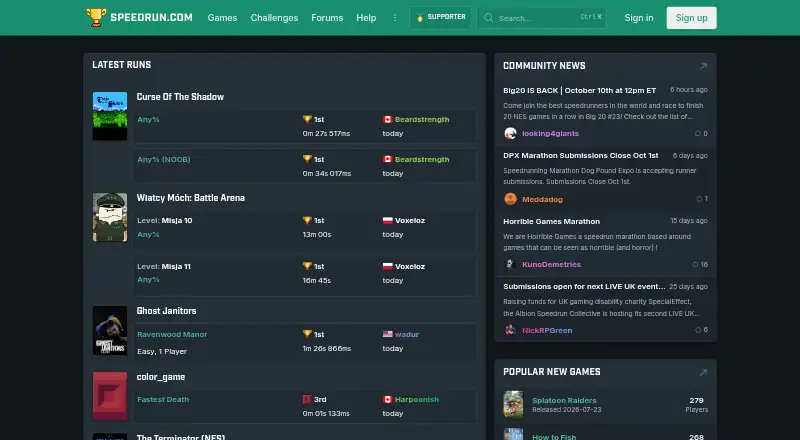The width and height of the screenshot is (800, 440).
Task: Click Canada flag next to Harpoonish
Action: coord(387,399)
